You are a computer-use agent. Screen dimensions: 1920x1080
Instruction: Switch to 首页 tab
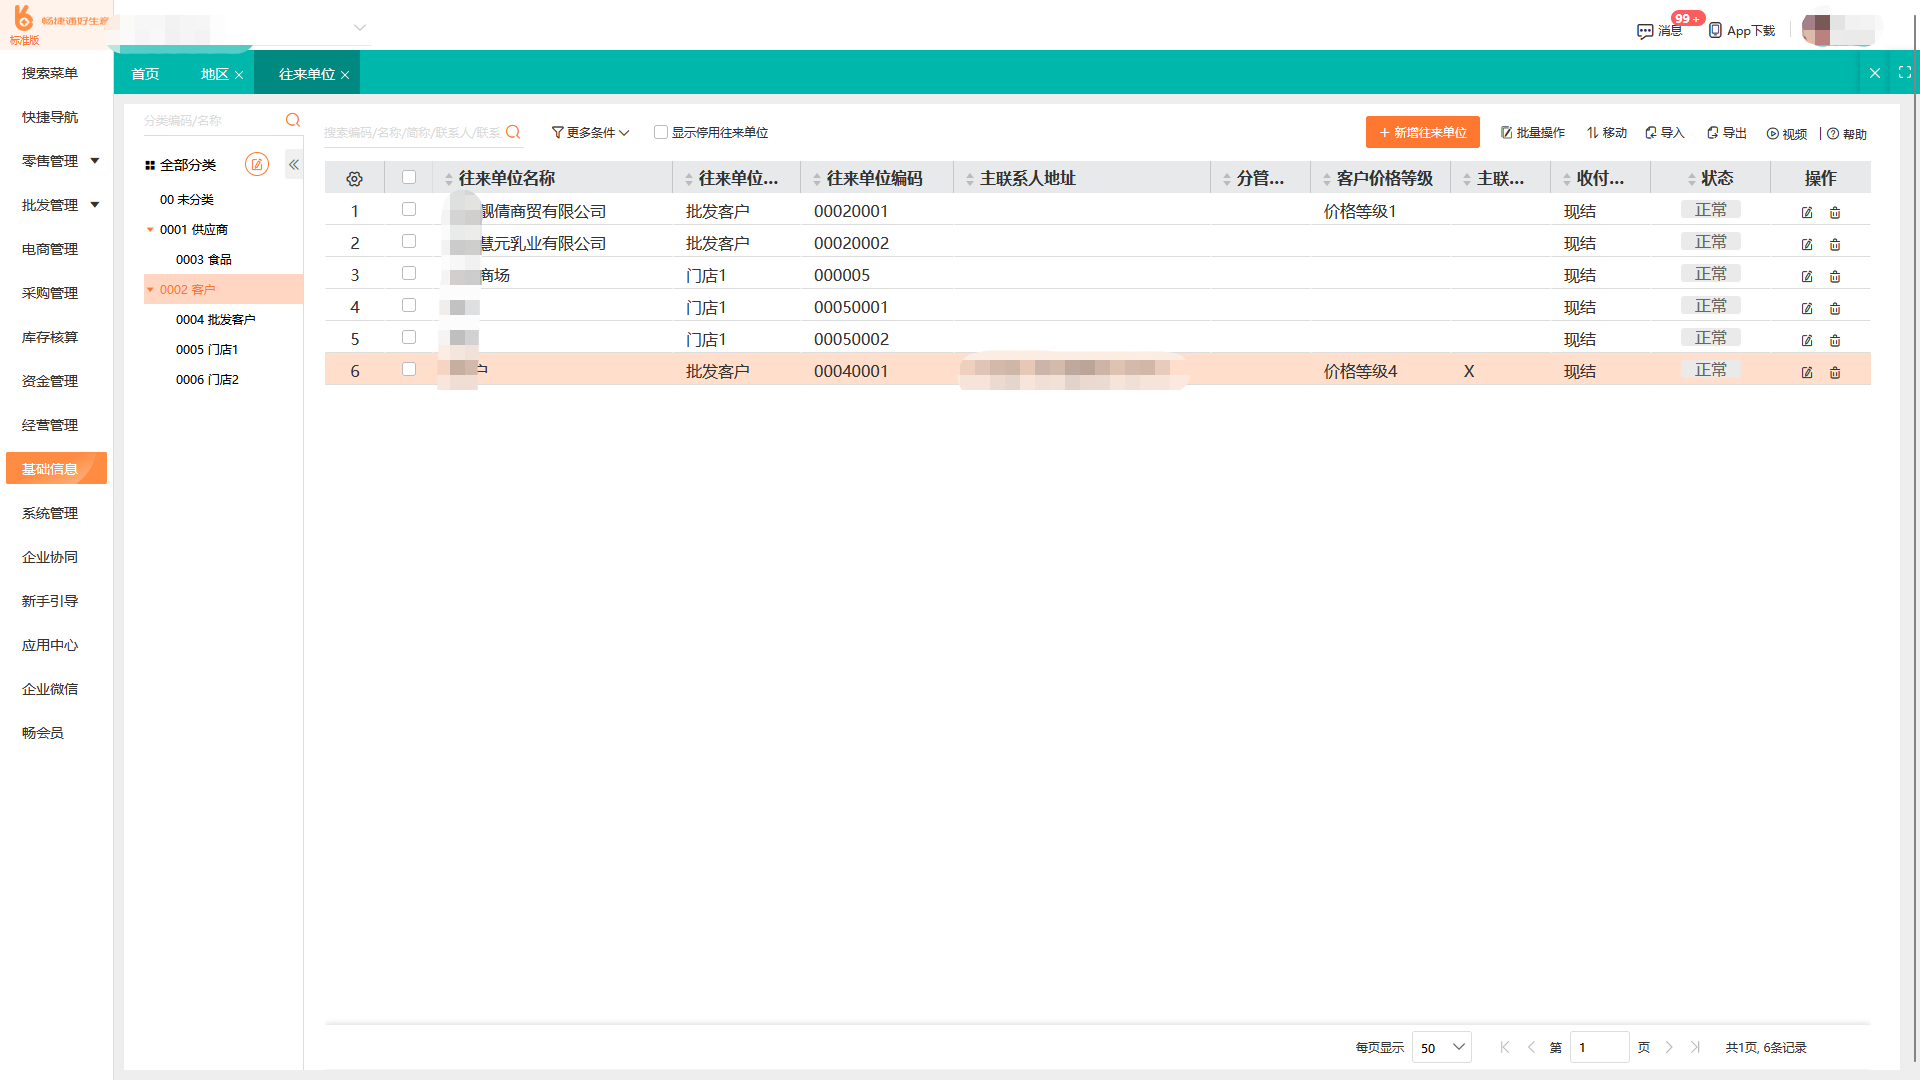(146, 74)
